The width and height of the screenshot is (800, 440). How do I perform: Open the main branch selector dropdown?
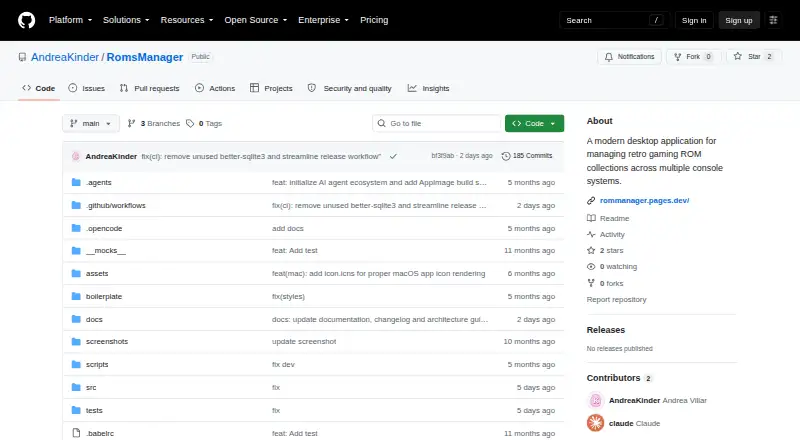pos(91,124)
